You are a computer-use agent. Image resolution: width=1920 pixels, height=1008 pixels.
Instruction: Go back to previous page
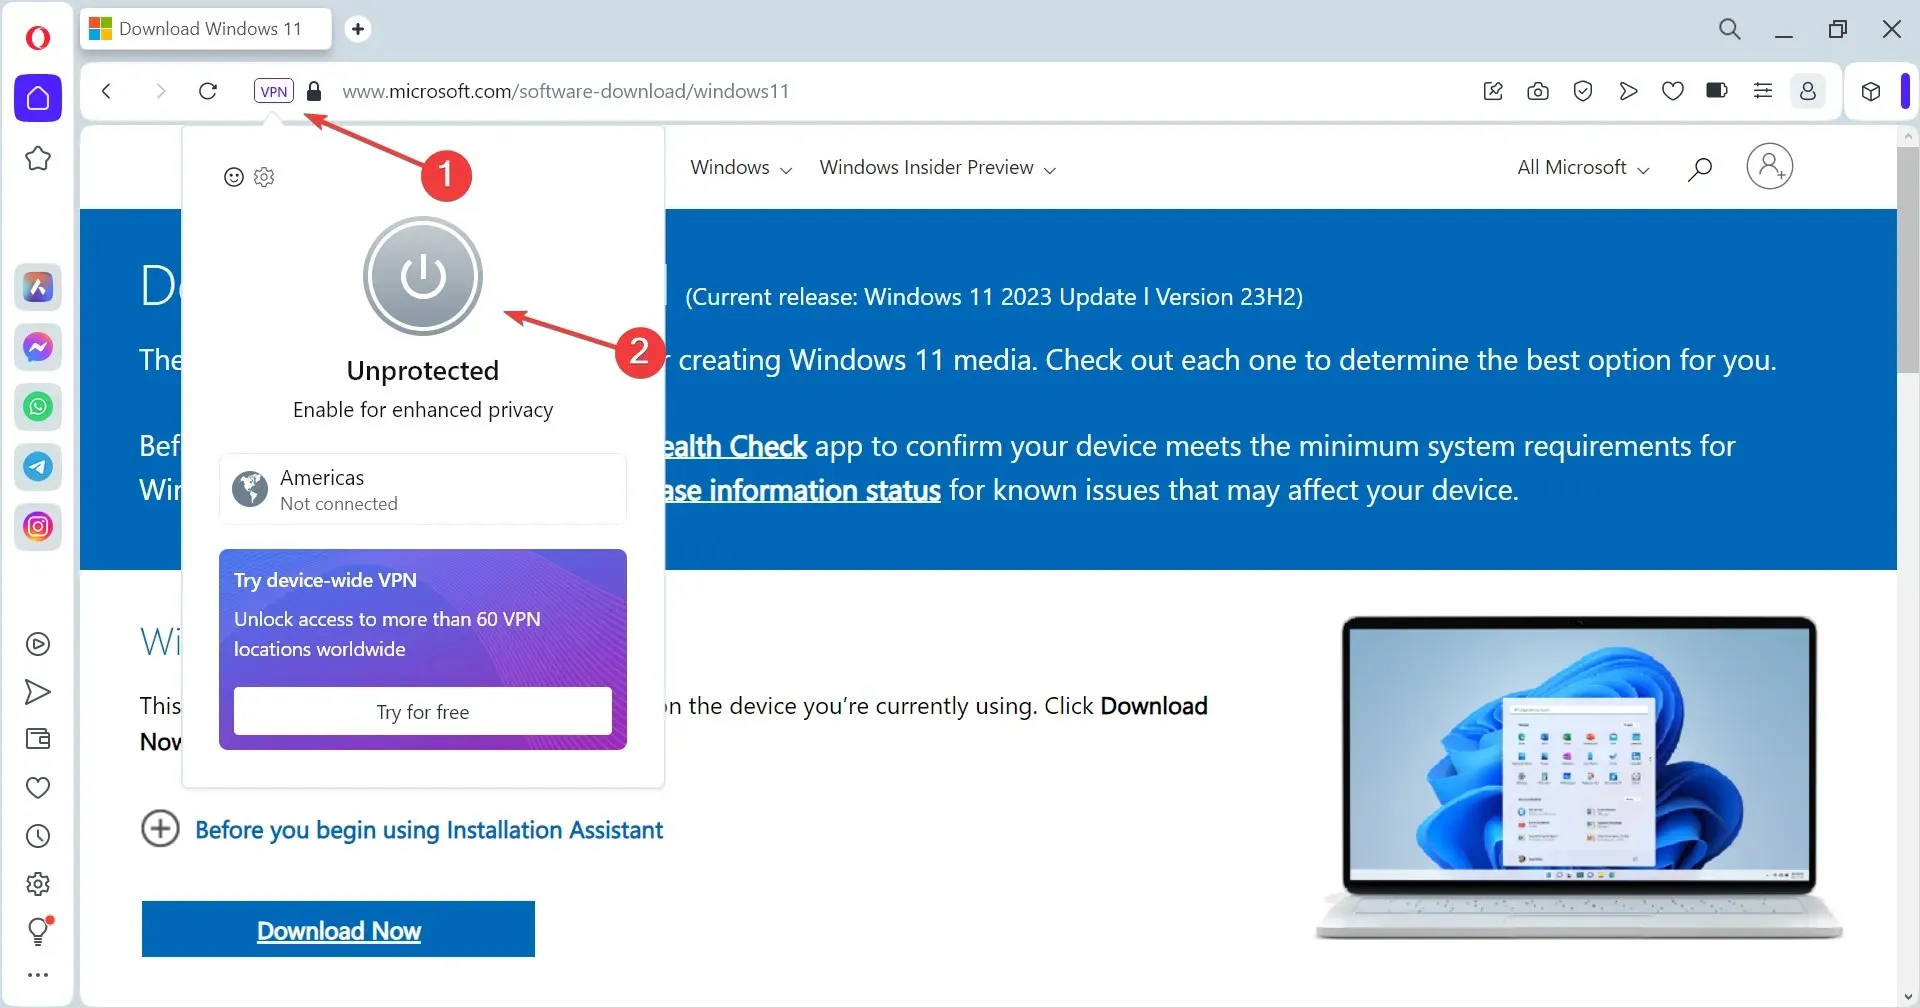[x=107, y=91]
